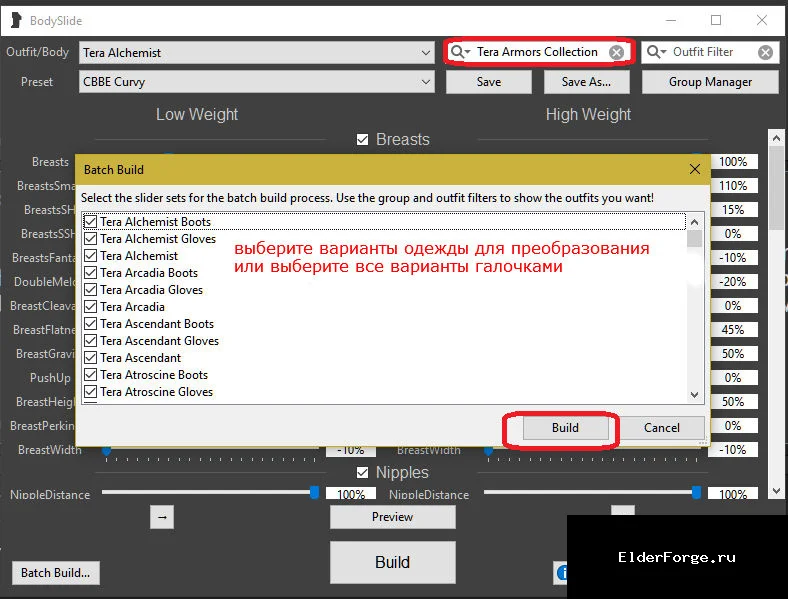Close the Batch Build dialog with X
Image resolution: width=788 pixels, height=599 pixels.
695,170
